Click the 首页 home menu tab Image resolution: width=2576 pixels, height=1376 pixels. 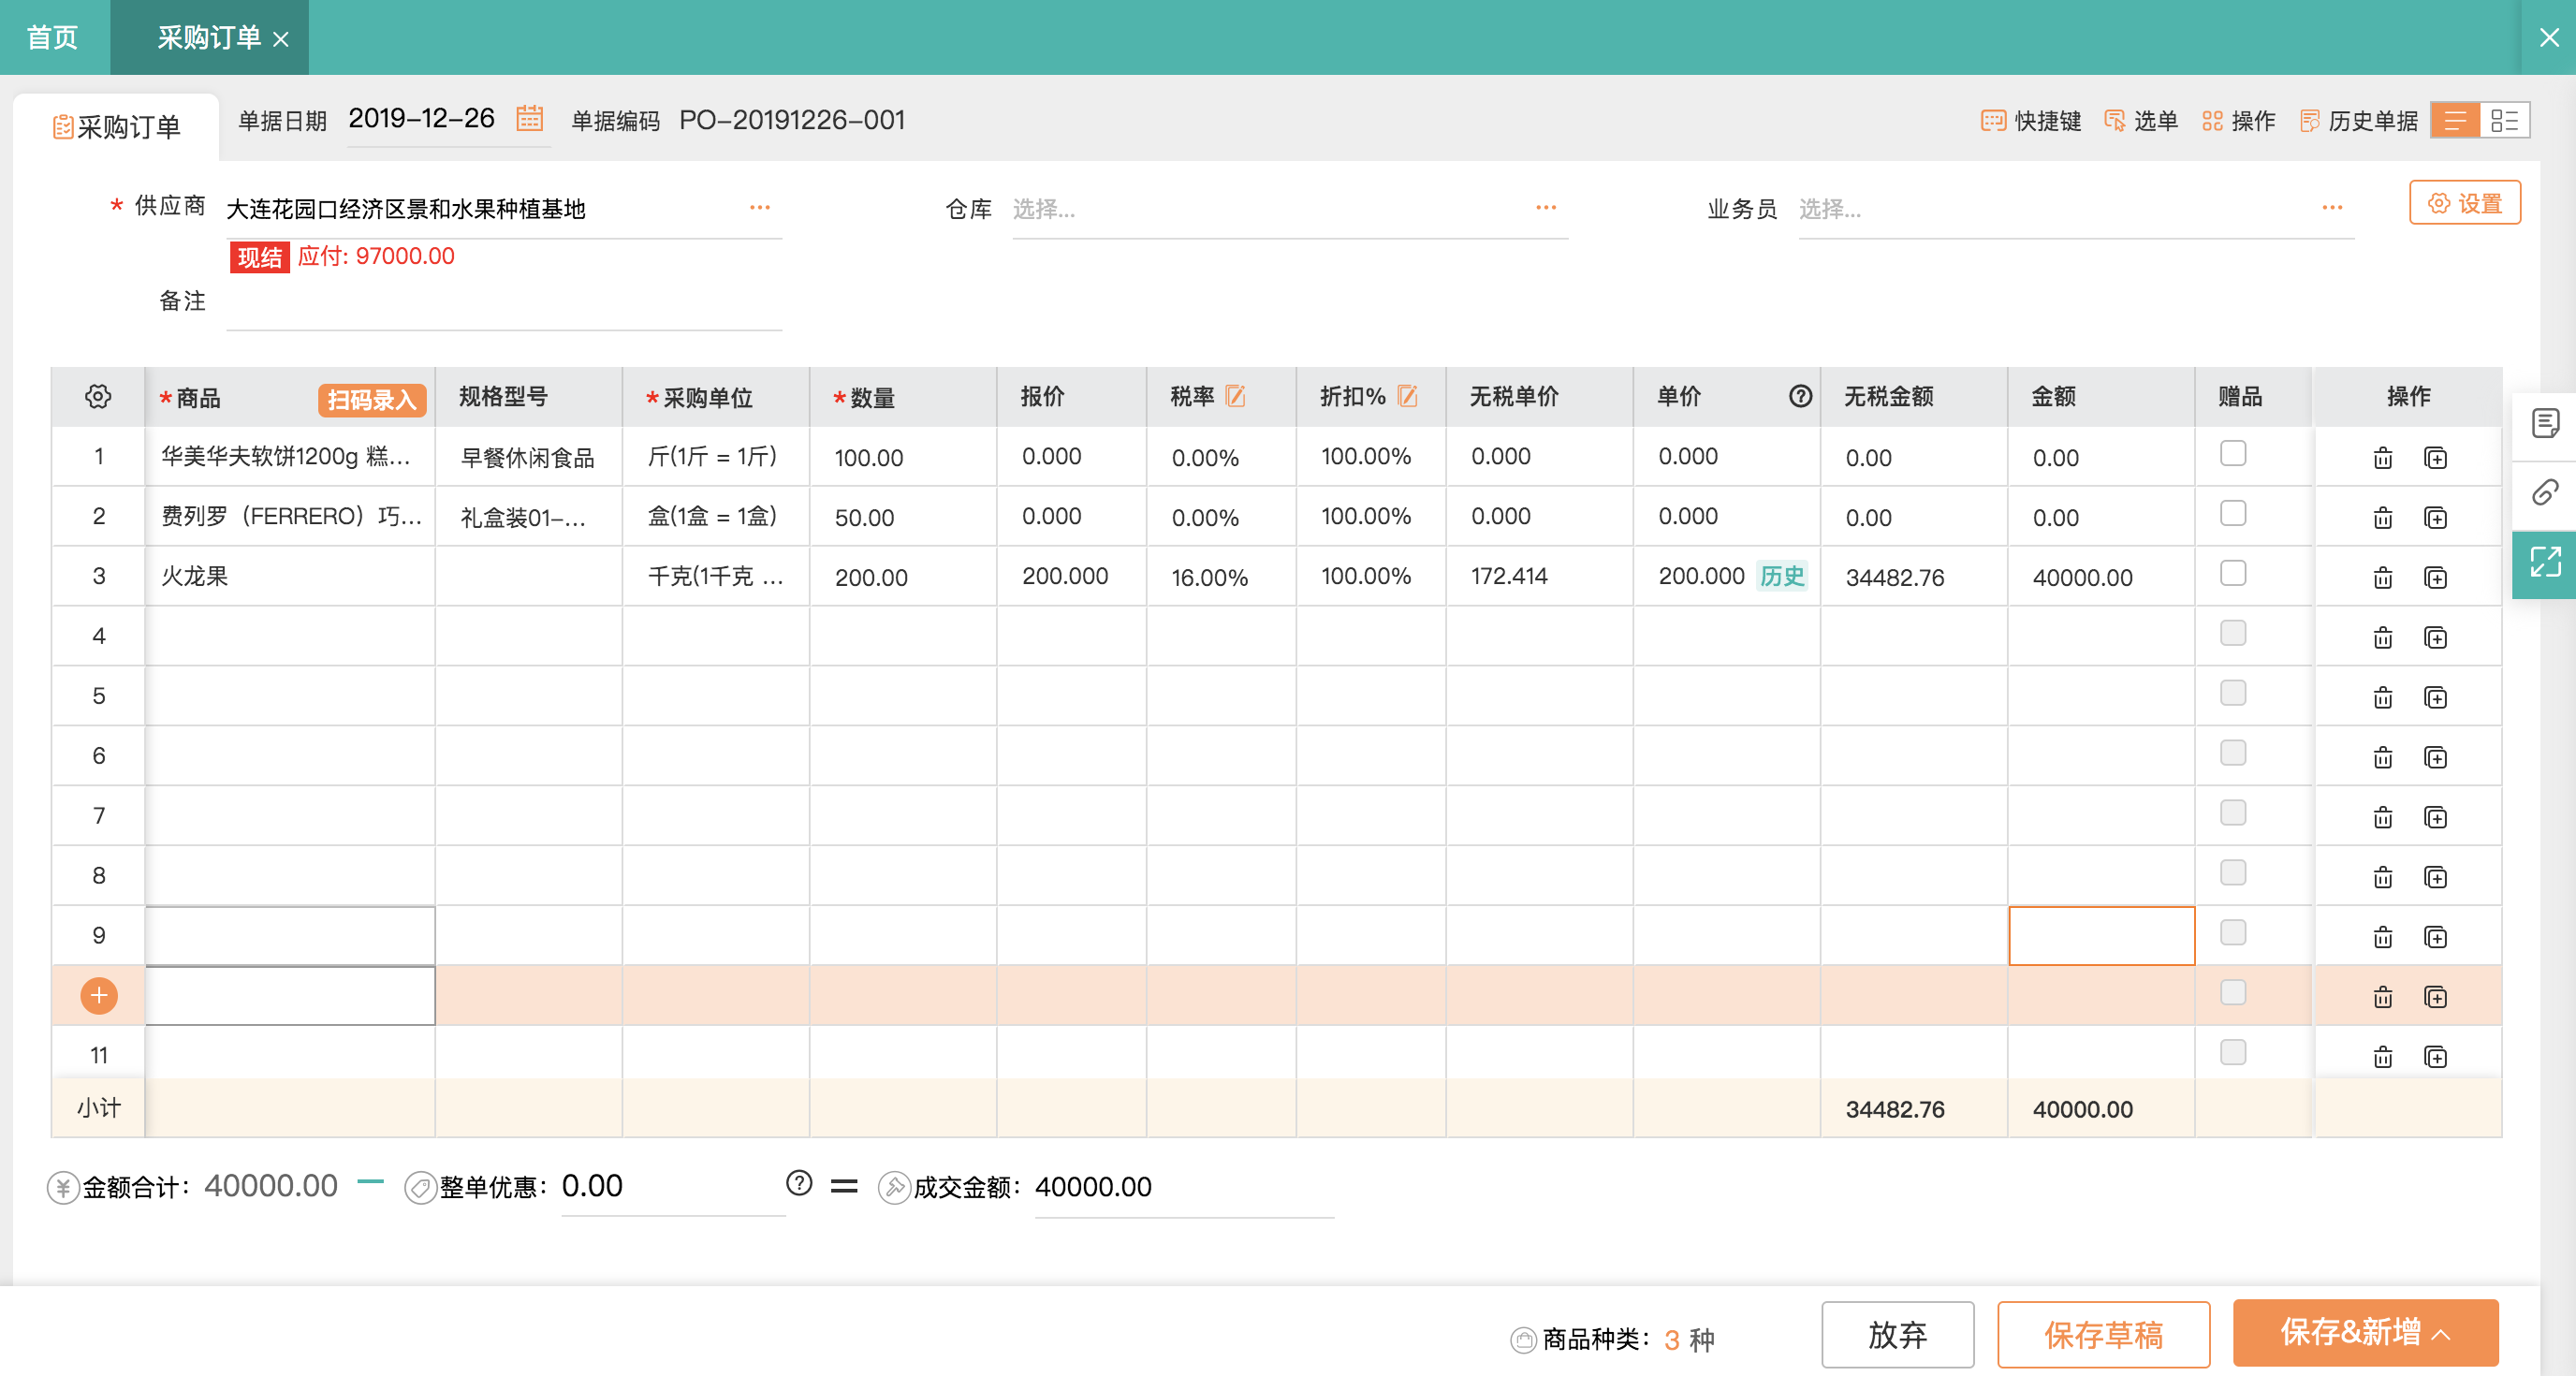tap(51, 34)
